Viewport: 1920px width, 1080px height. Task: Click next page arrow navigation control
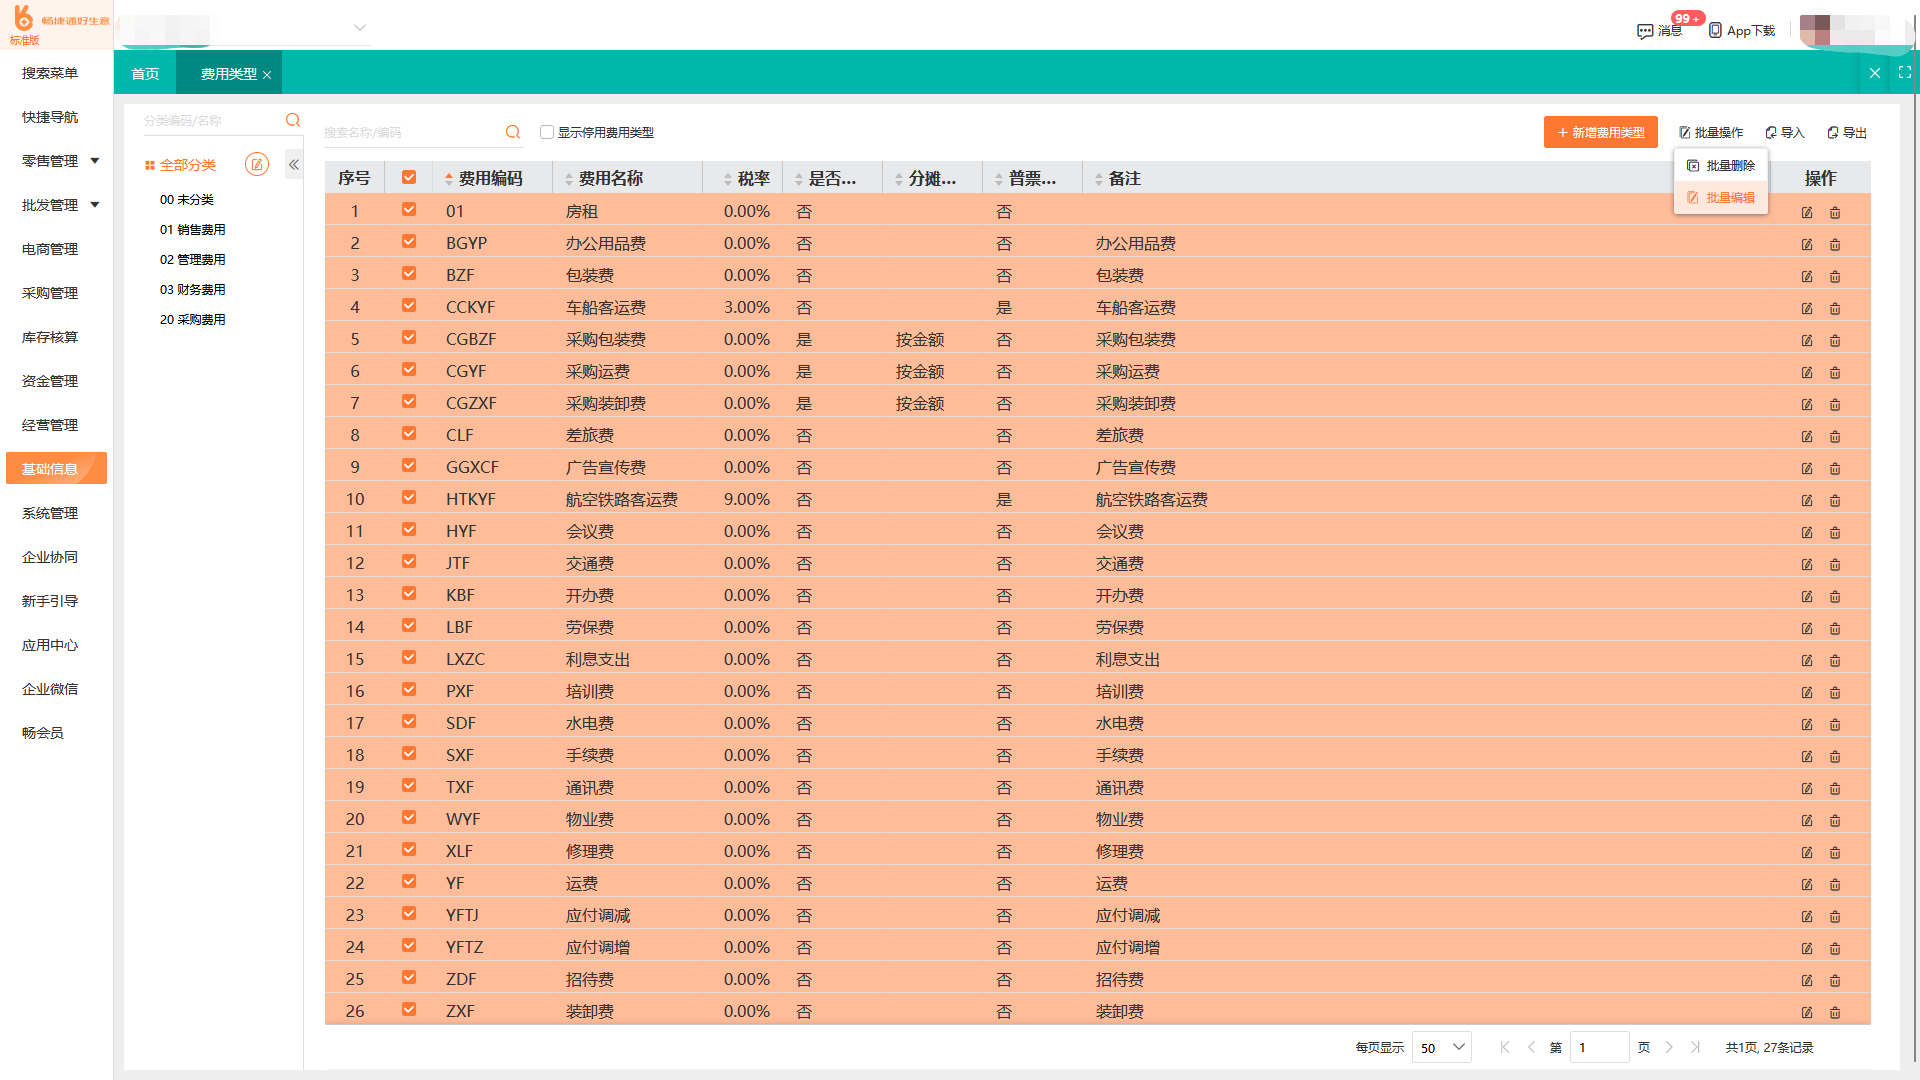1663,1048
